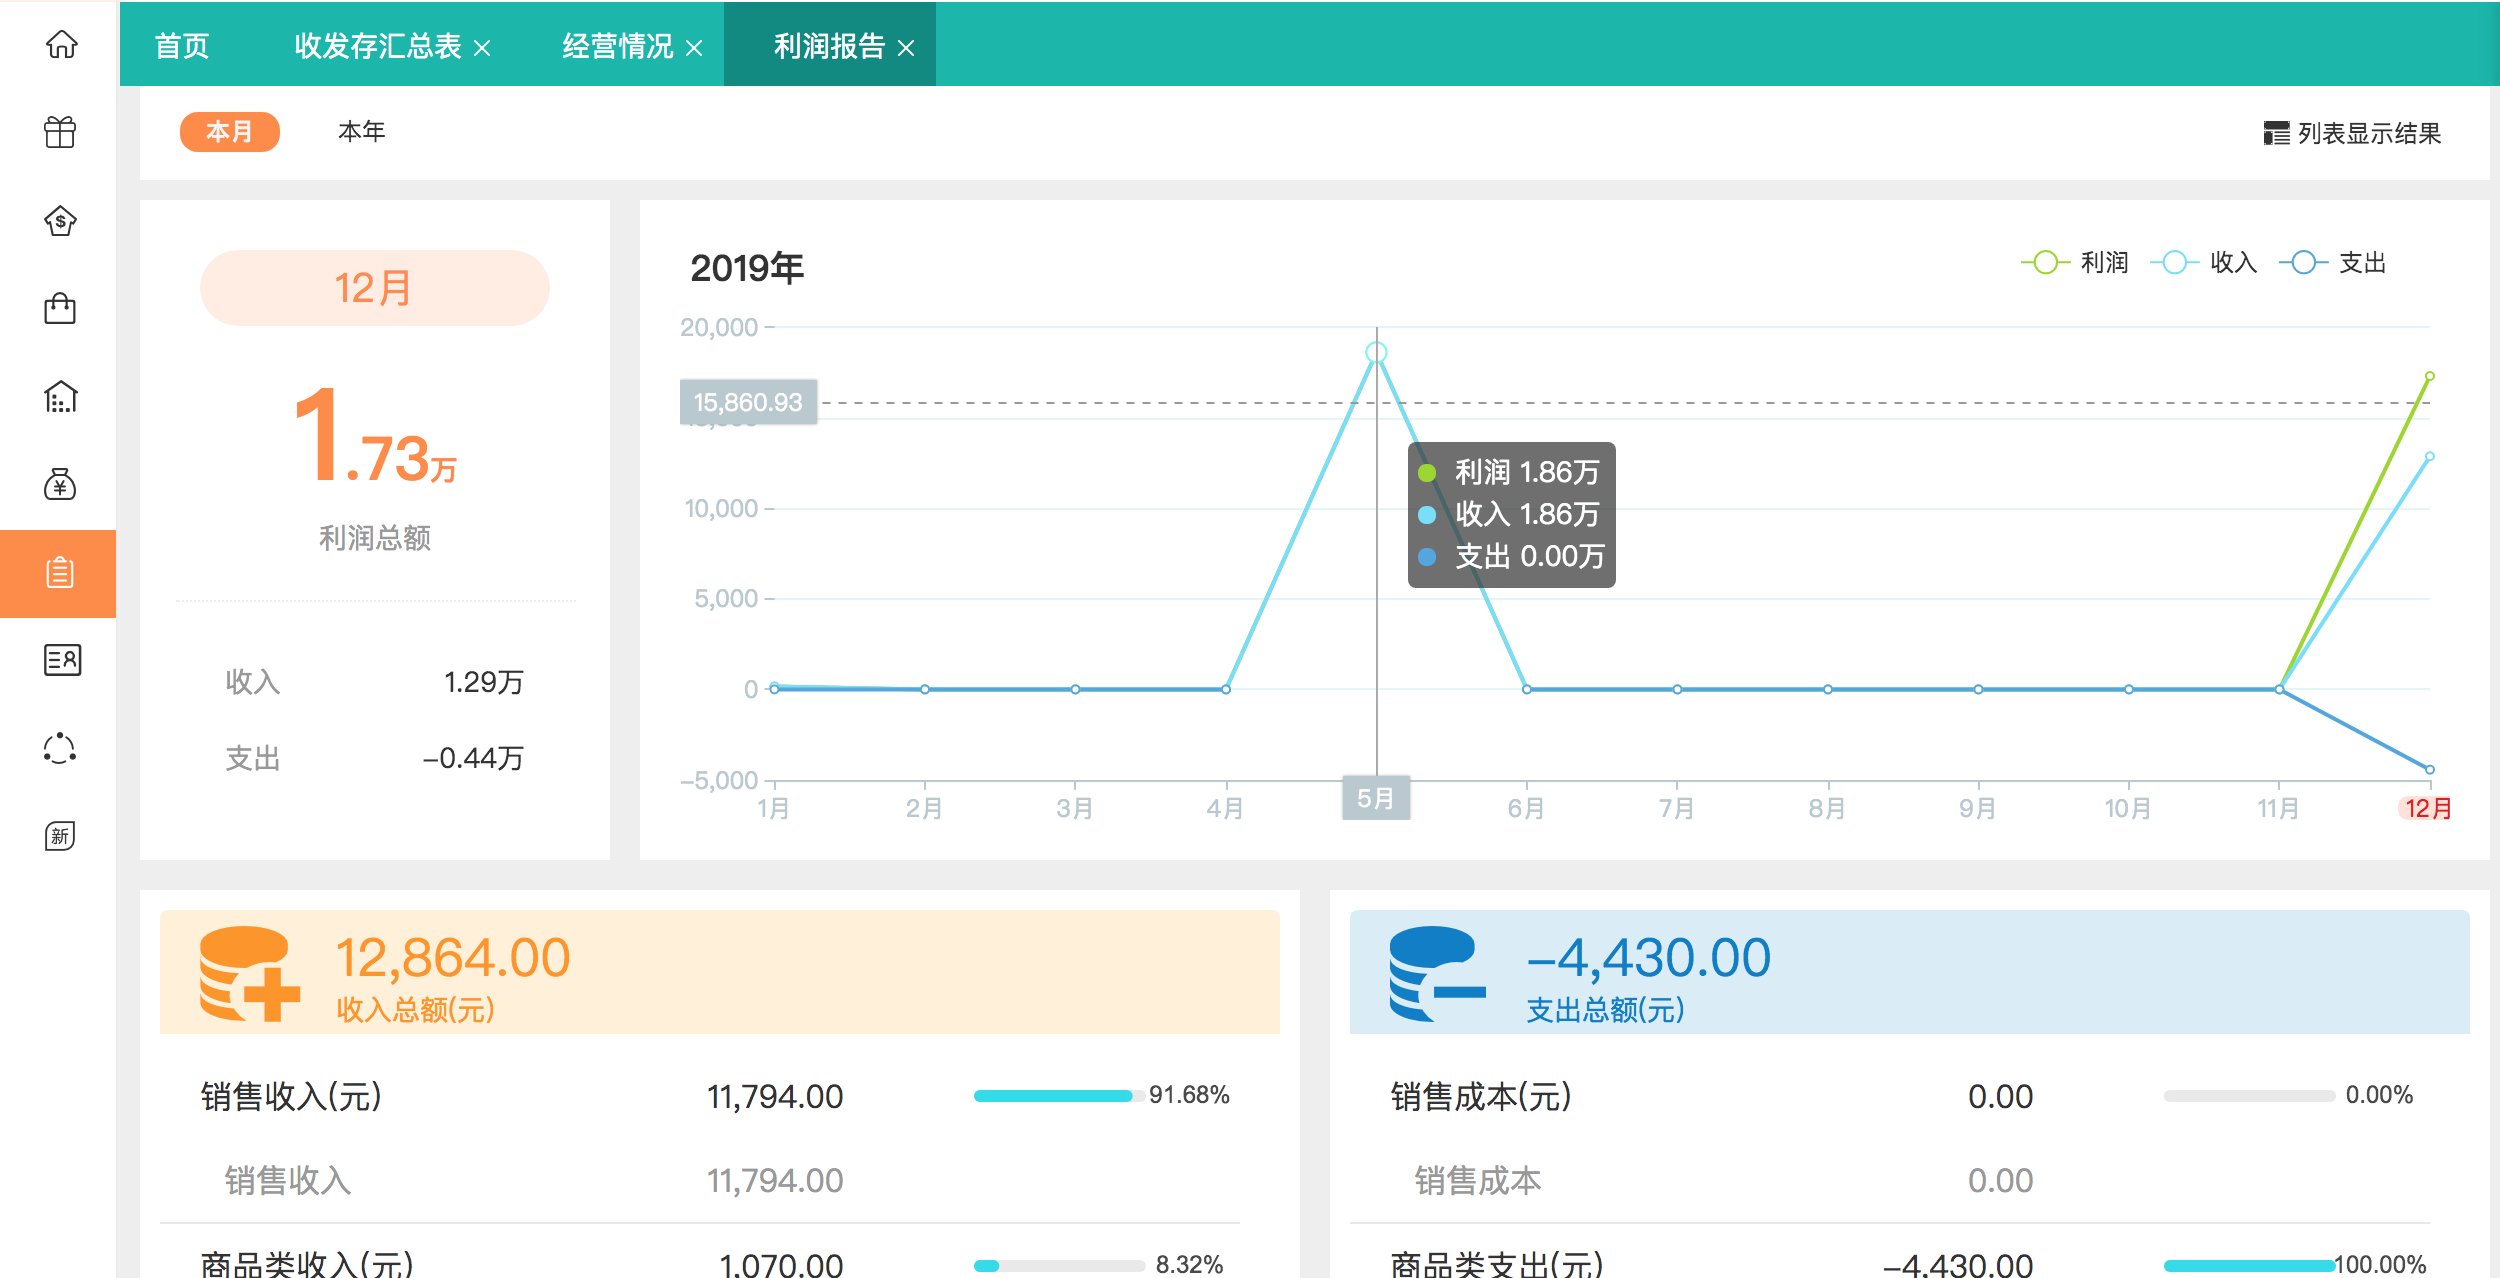Viewport: 2500px width, 1278px height.
Task: Click the 新 (new) sidebar icon
Action: (x=62, y=833)
